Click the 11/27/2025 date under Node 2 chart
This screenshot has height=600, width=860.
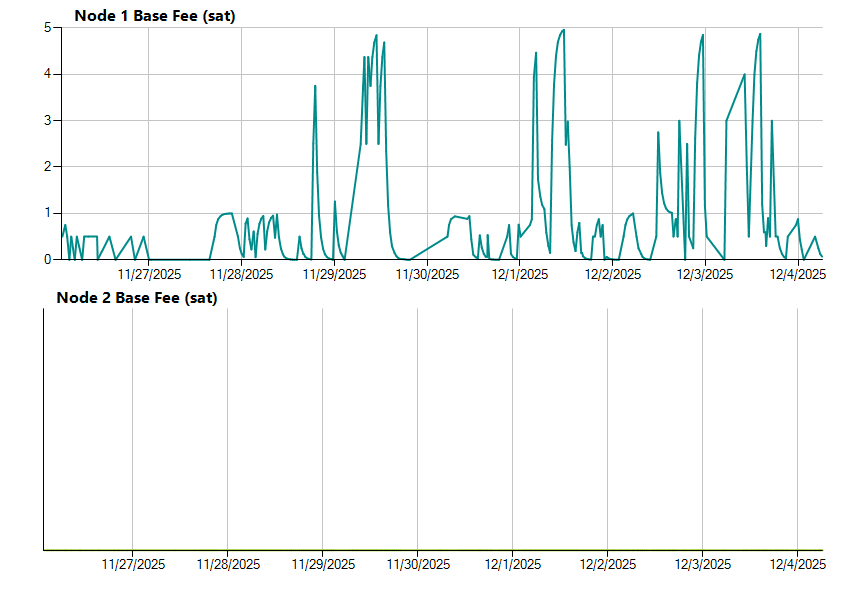[x=133, y=564]
